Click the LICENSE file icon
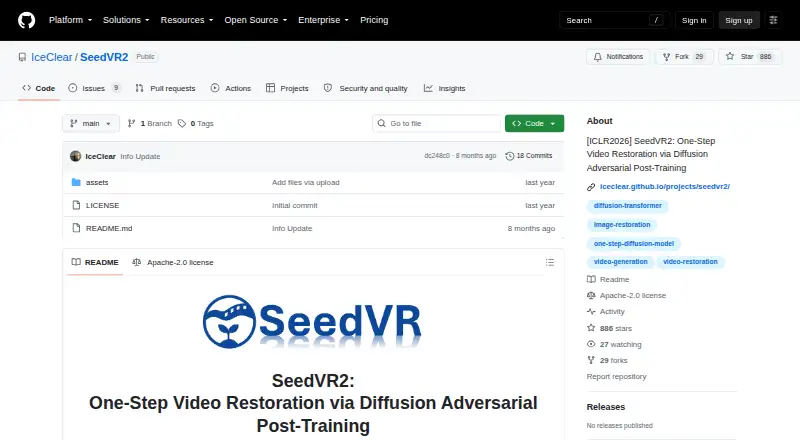Screen dimensions: 800x440 pos(76,205)
